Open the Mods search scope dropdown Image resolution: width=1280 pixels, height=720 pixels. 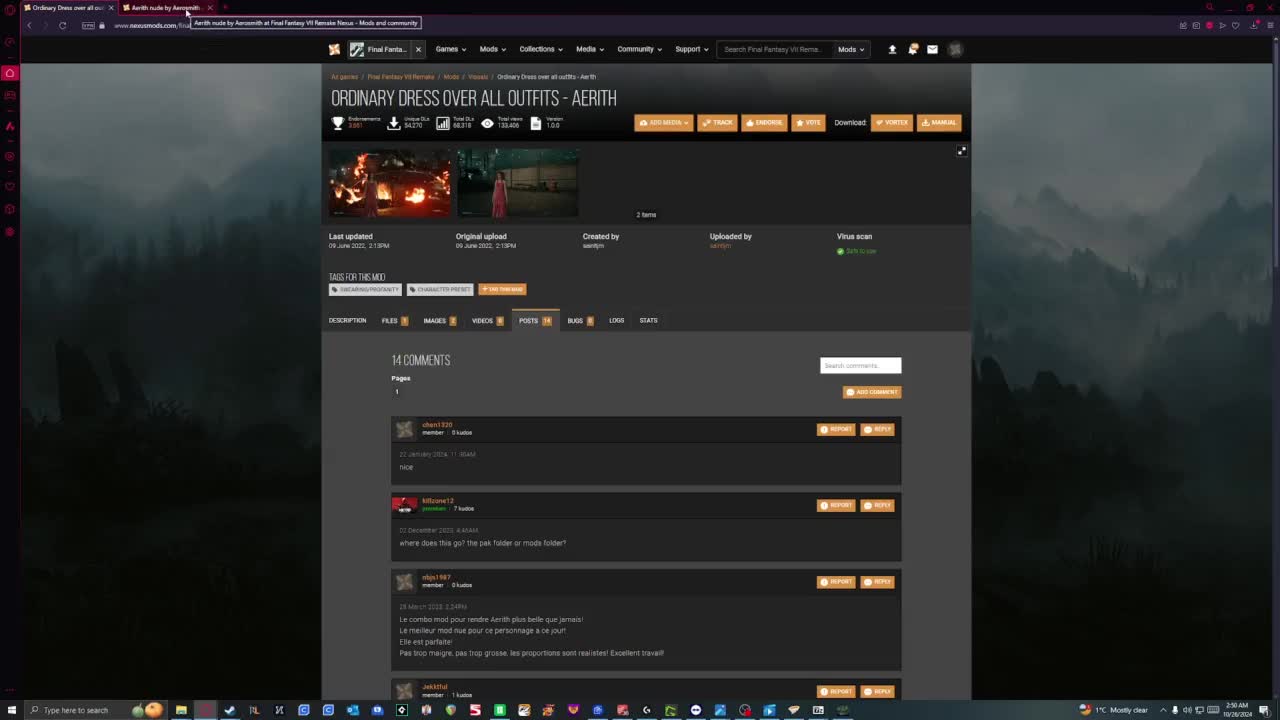coord(850,49)
